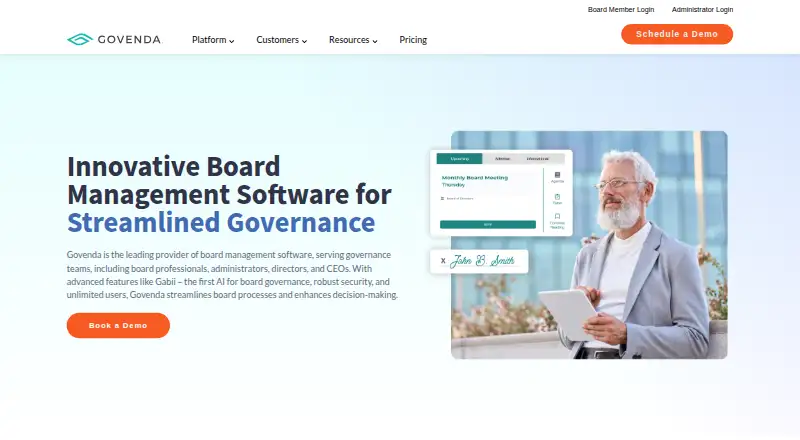The image size is (800, 440).
Task: Click the Schedule a Demo button
Action: (x=677, y=34)
